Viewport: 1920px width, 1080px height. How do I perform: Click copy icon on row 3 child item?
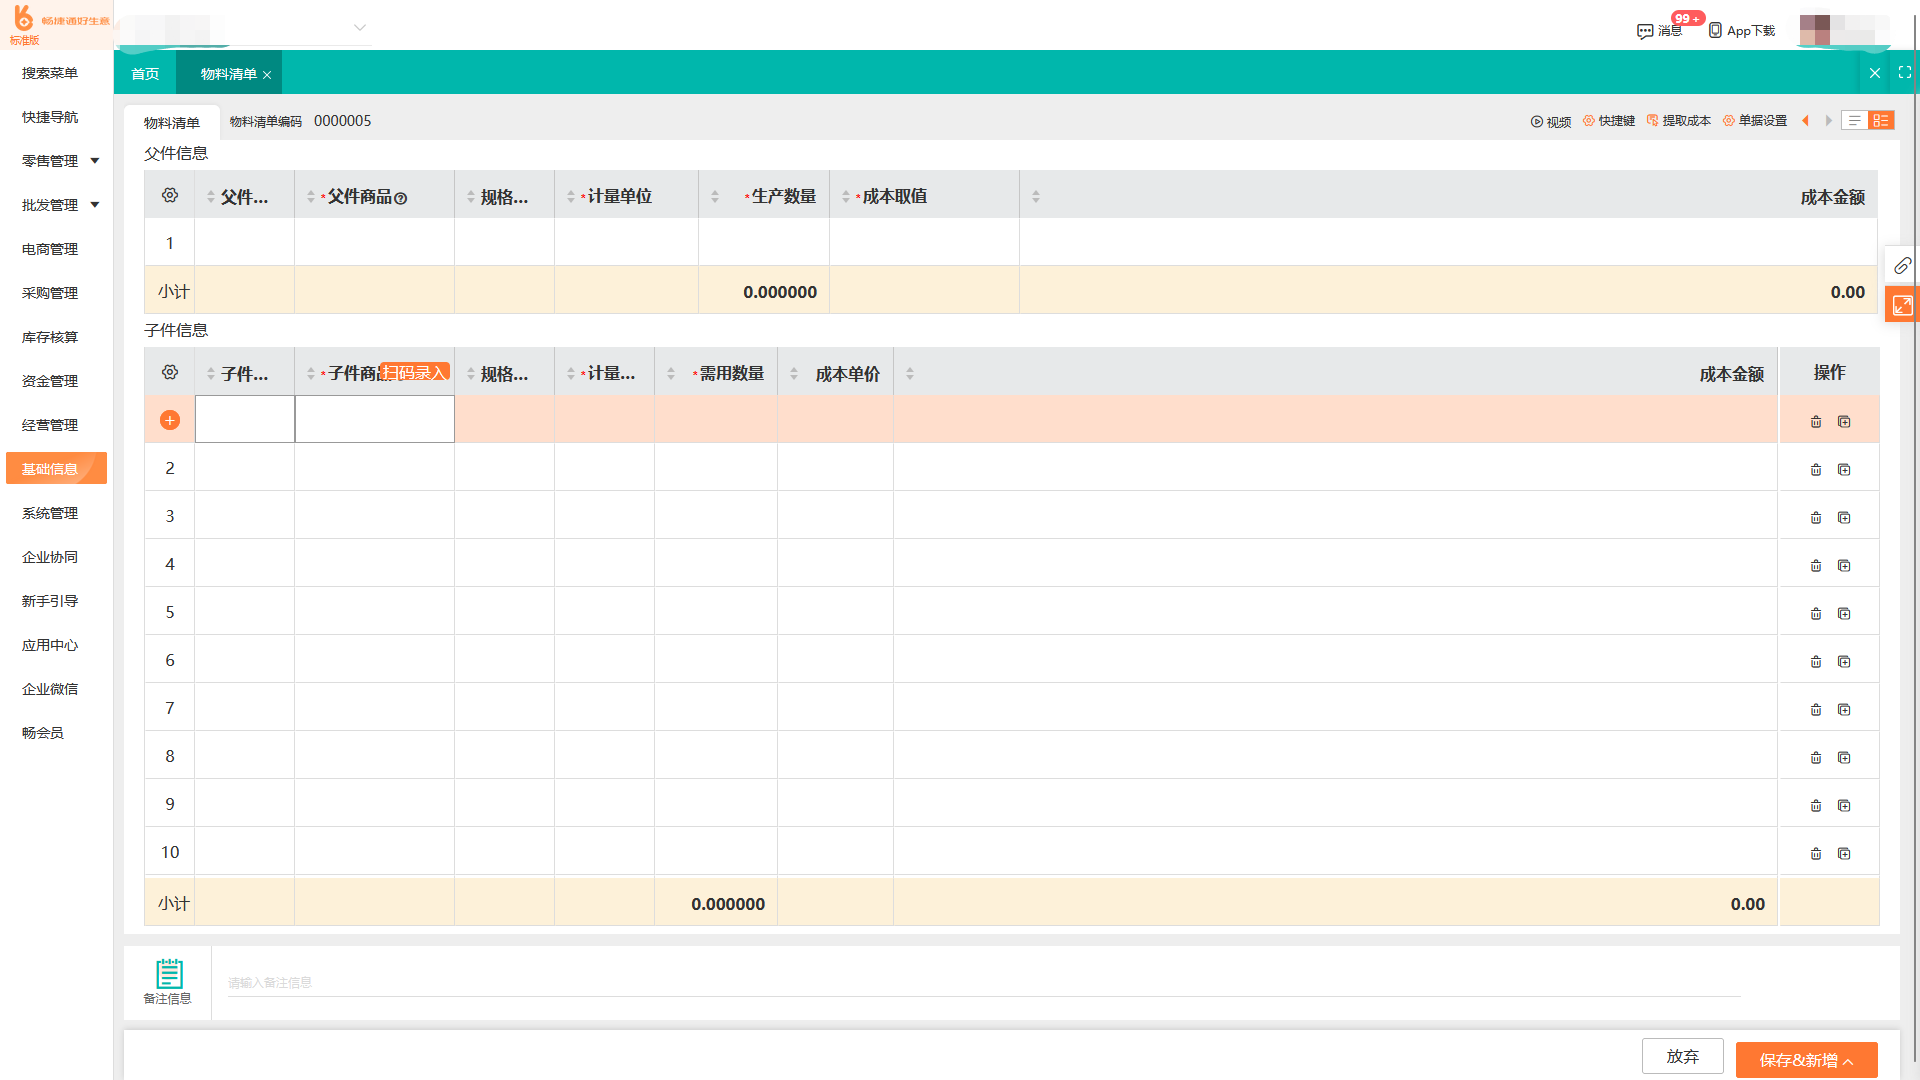pyautogui.click(x=1844, y=517)
